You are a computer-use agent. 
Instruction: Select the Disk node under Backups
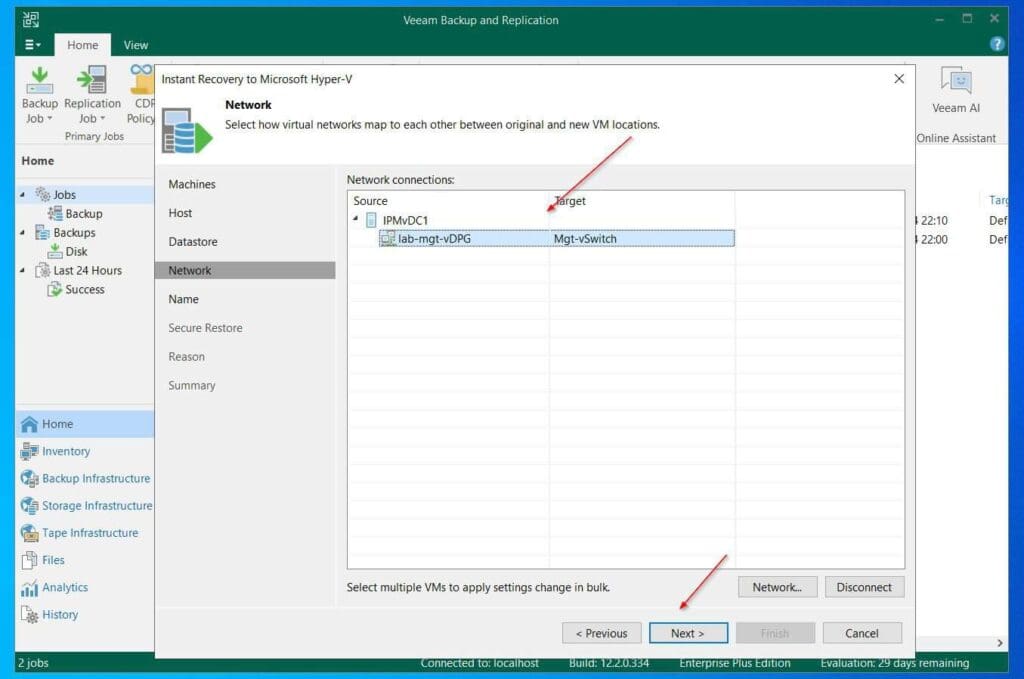pyautogui.click(x=76, y=251)
